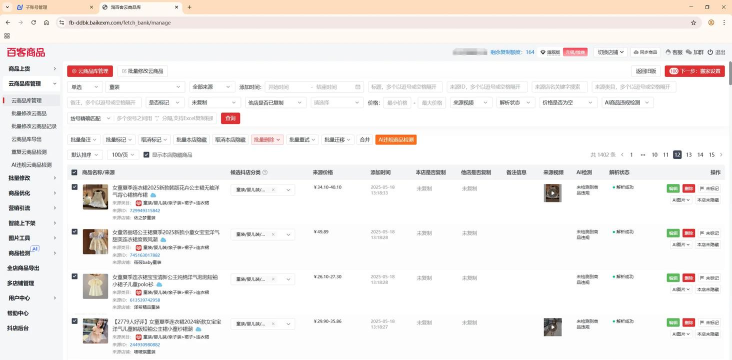Image resolution: width=732 pixels, height=360 pixels.
Task: Click the 退出 power icon
Action: point(710,52)
